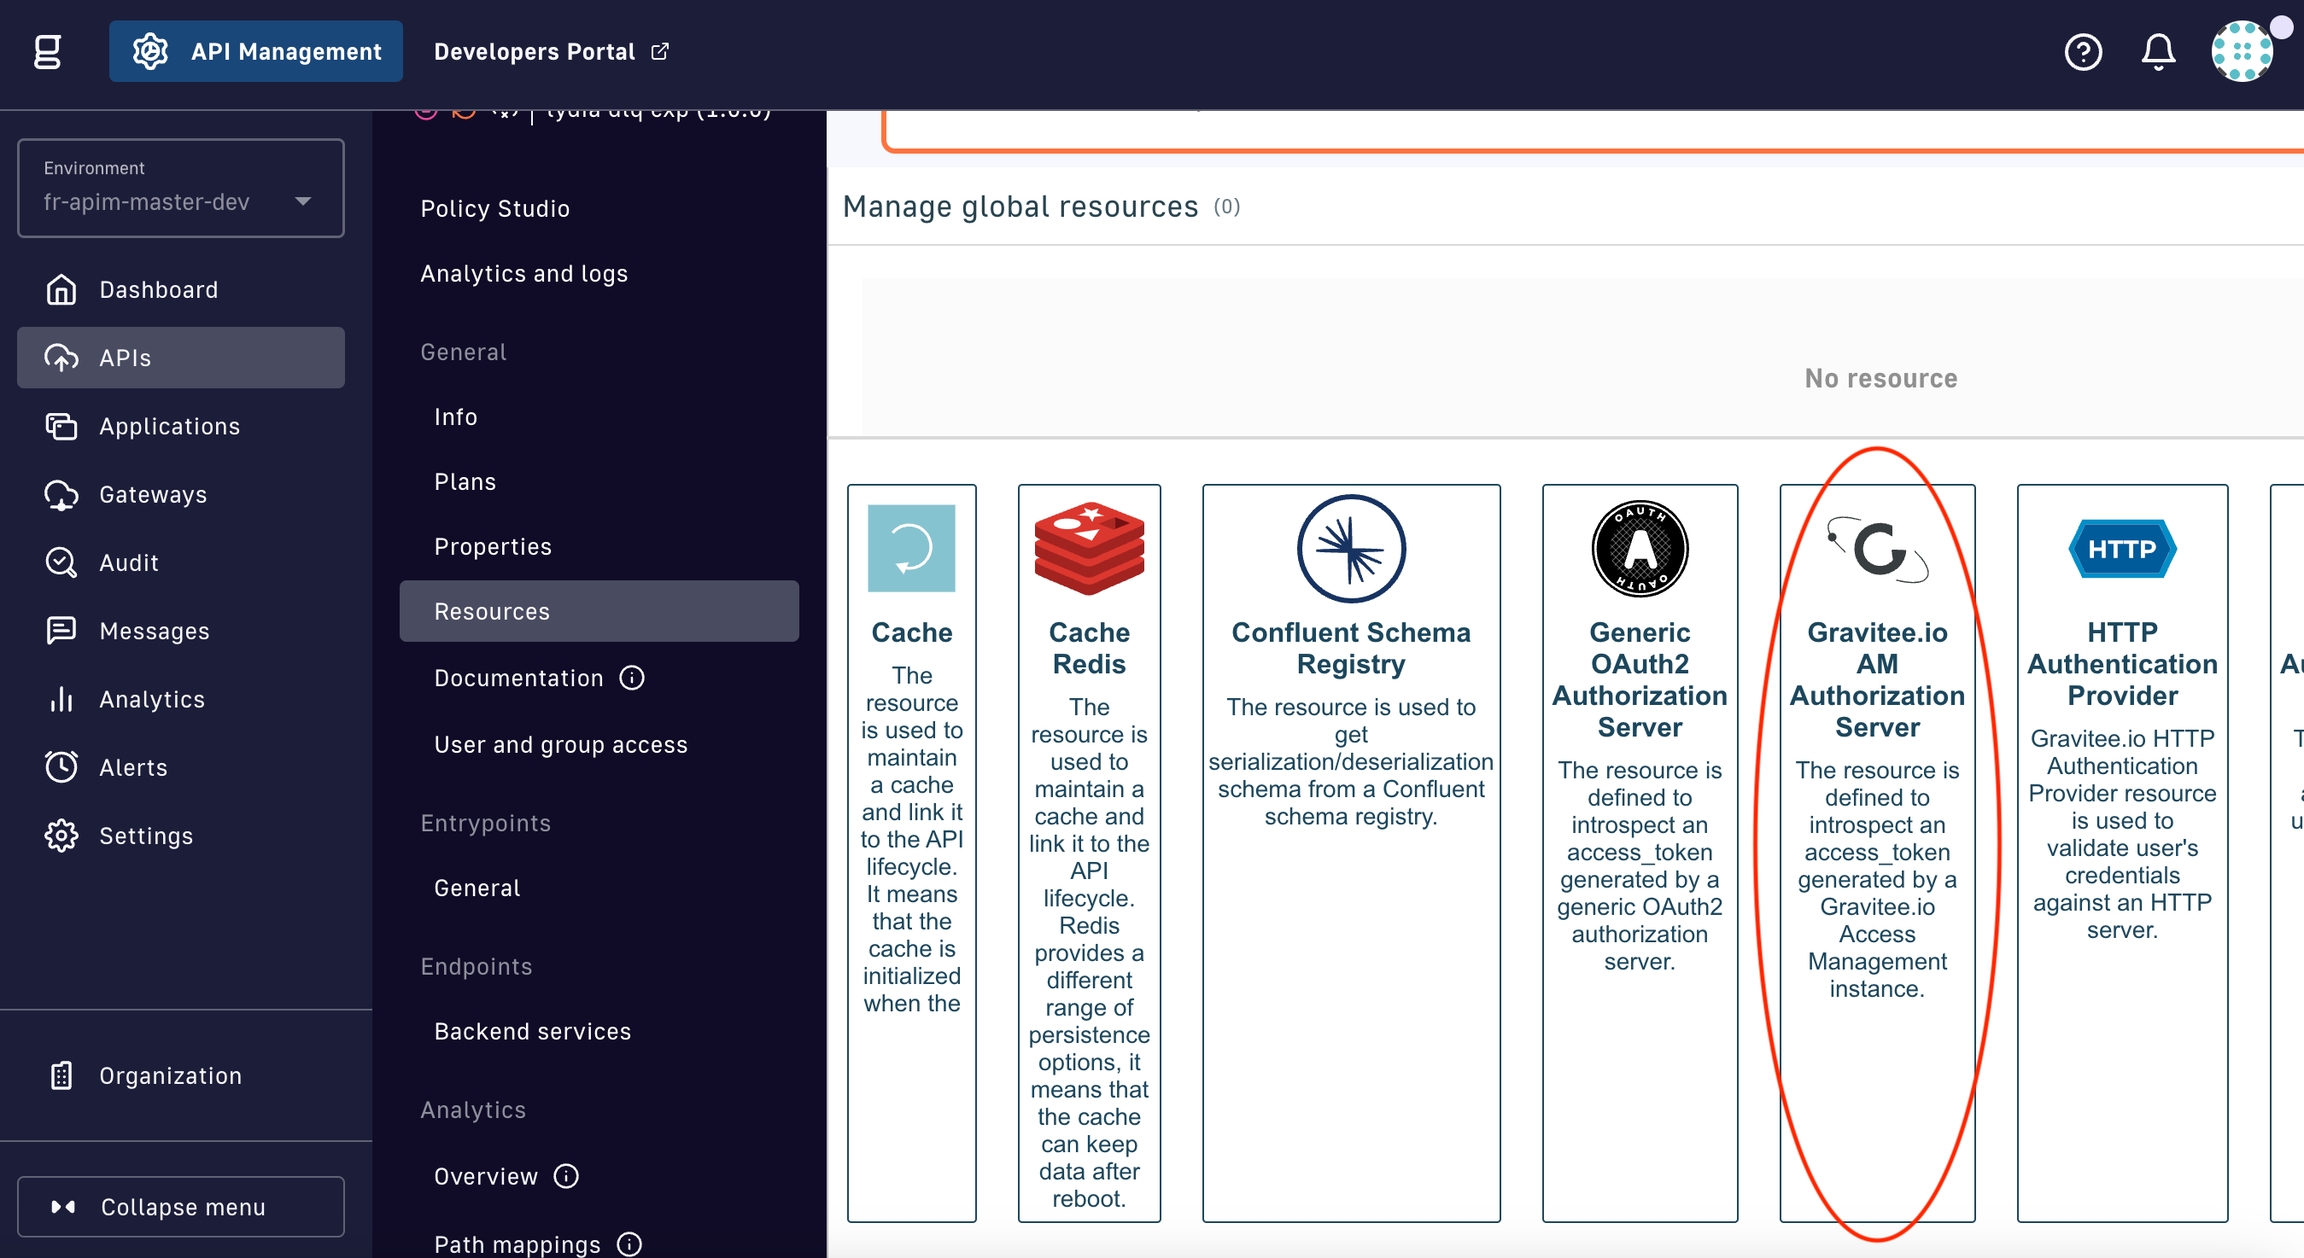
Task: Click the API Management button
Action: [256, 52]
